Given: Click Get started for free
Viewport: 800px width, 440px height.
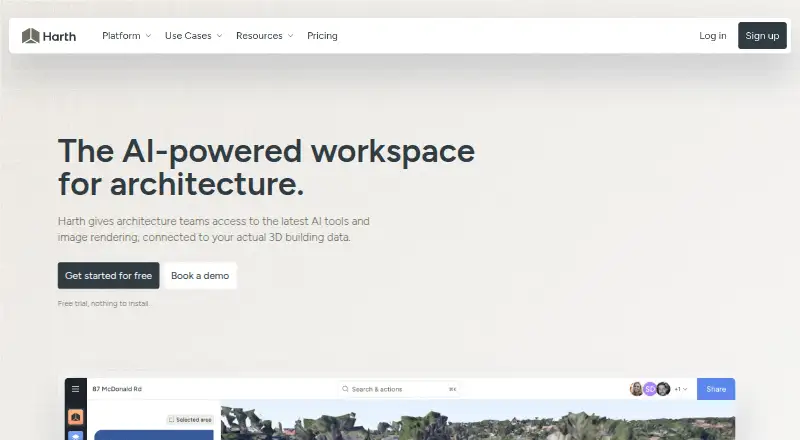Looking at the screenshot, I should click(x=109, y=276).
